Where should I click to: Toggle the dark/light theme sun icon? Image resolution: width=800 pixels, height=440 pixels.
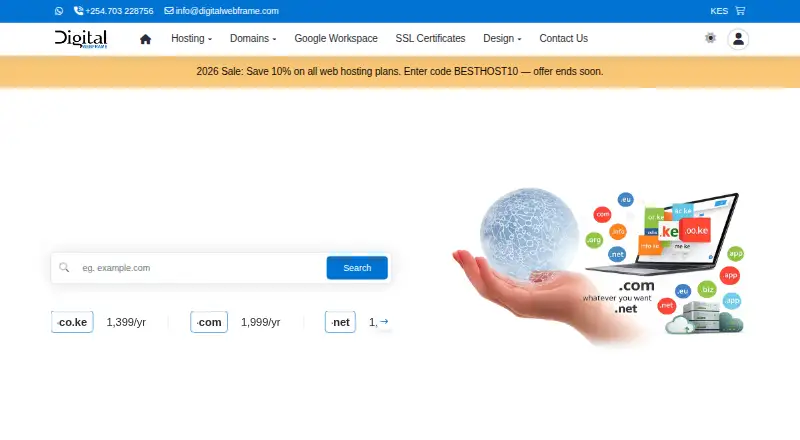coord(710,38)
